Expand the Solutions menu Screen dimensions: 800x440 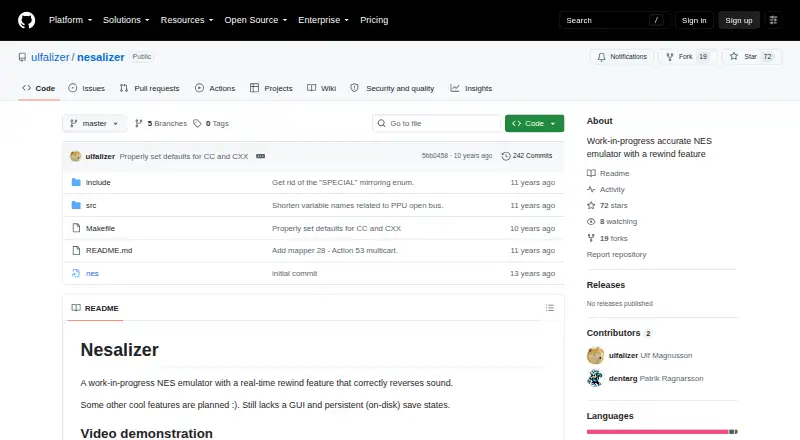point(126,20)
